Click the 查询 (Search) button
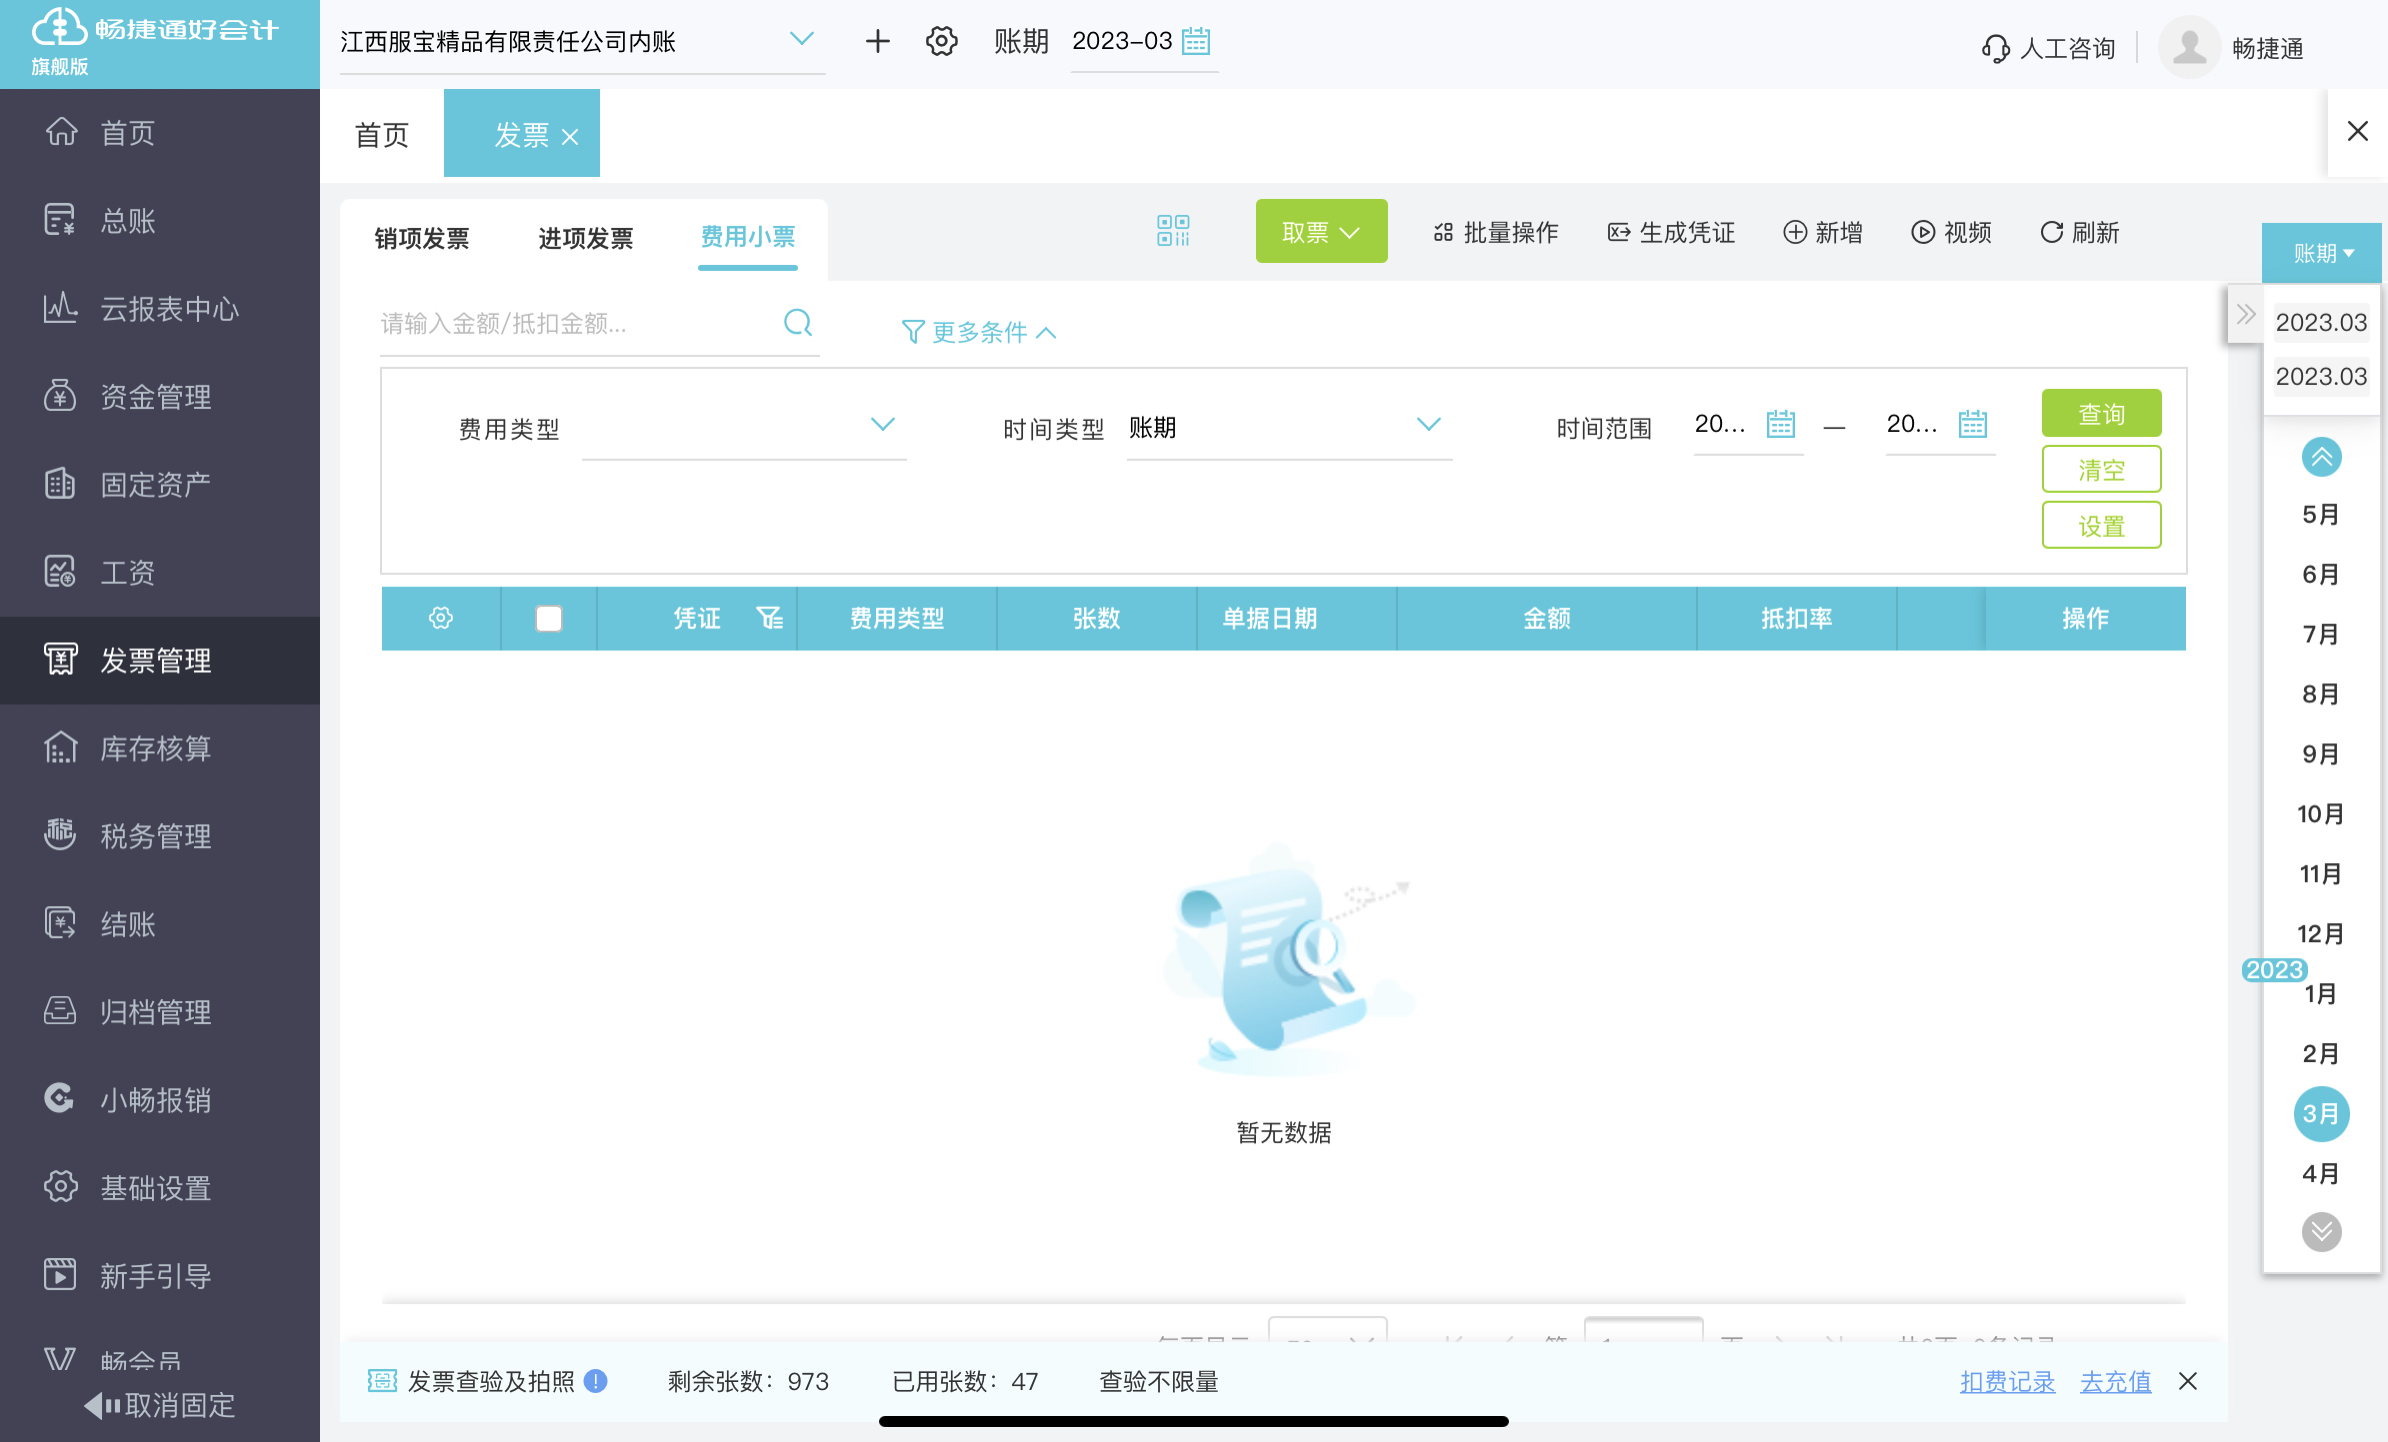The height and width of the screenshot is (1442, 2388). tap(2101, 413)
